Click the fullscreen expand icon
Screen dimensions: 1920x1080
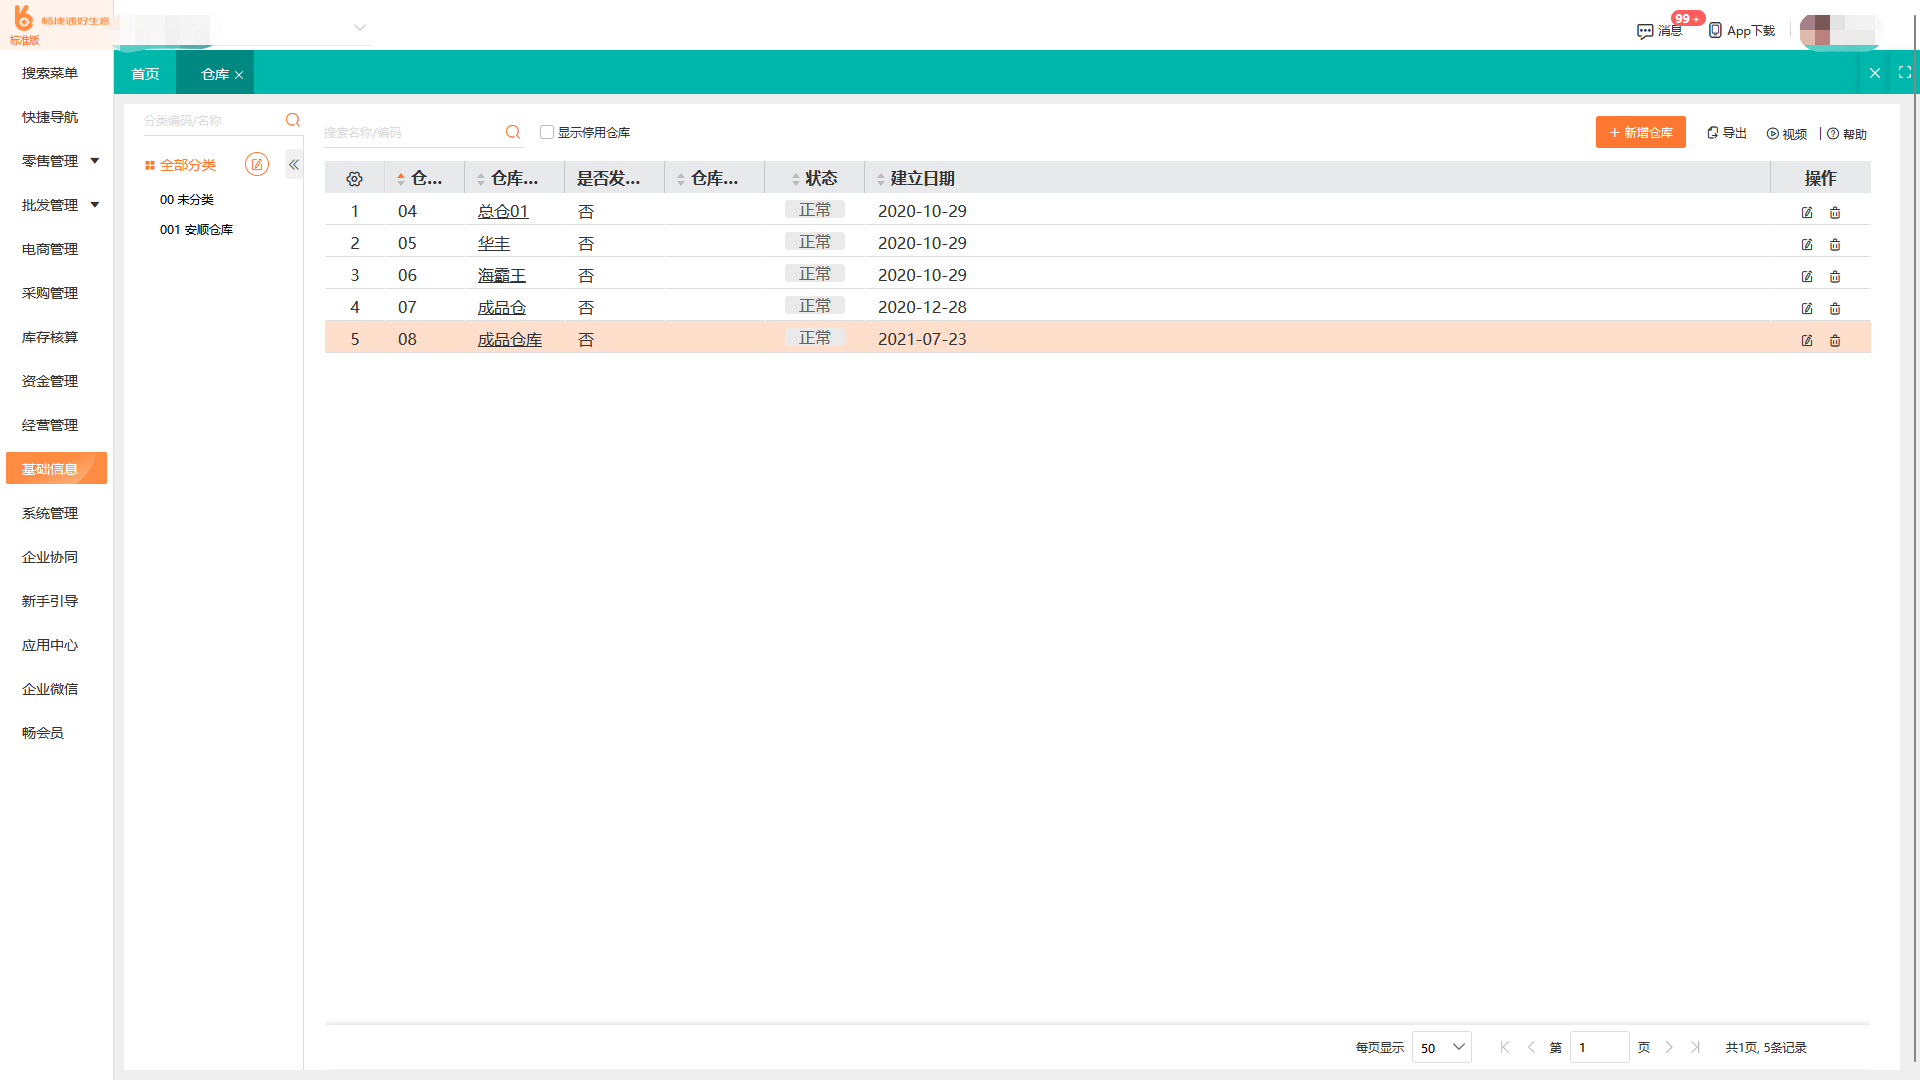(1904, 73)
